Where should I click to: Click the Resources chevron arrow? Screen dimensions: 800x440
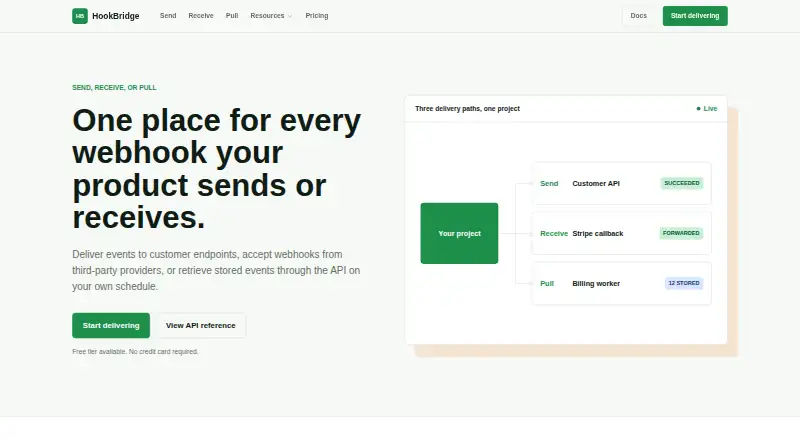point(290,16)
